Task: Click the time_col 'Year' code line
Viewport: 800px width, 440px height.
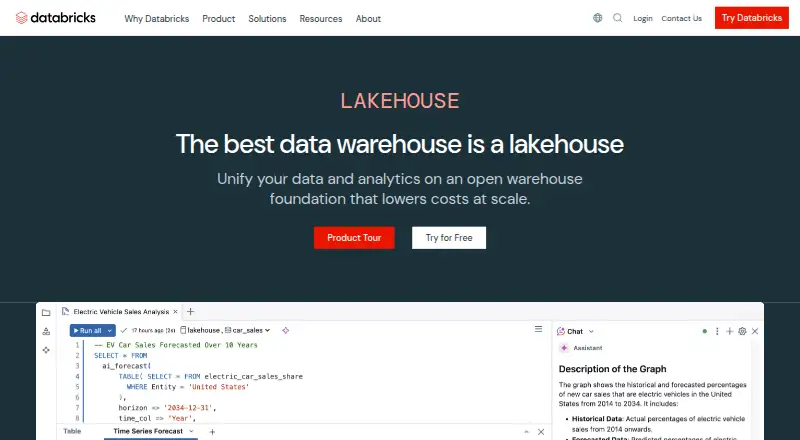Action: pos(158,418)
